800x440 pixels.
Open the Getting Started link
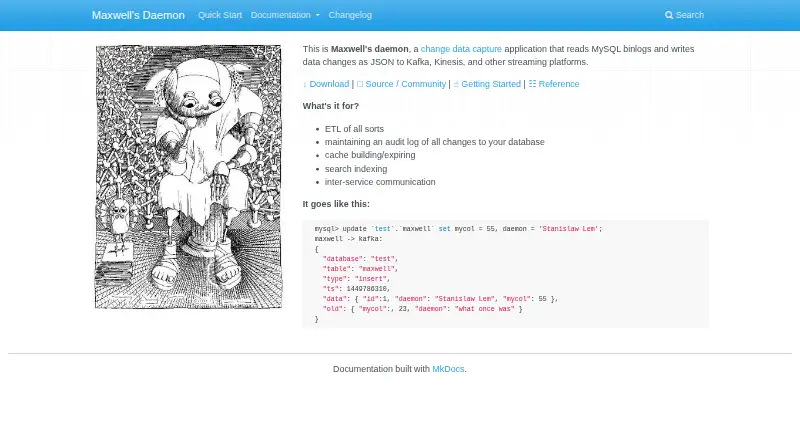[491, 84]
